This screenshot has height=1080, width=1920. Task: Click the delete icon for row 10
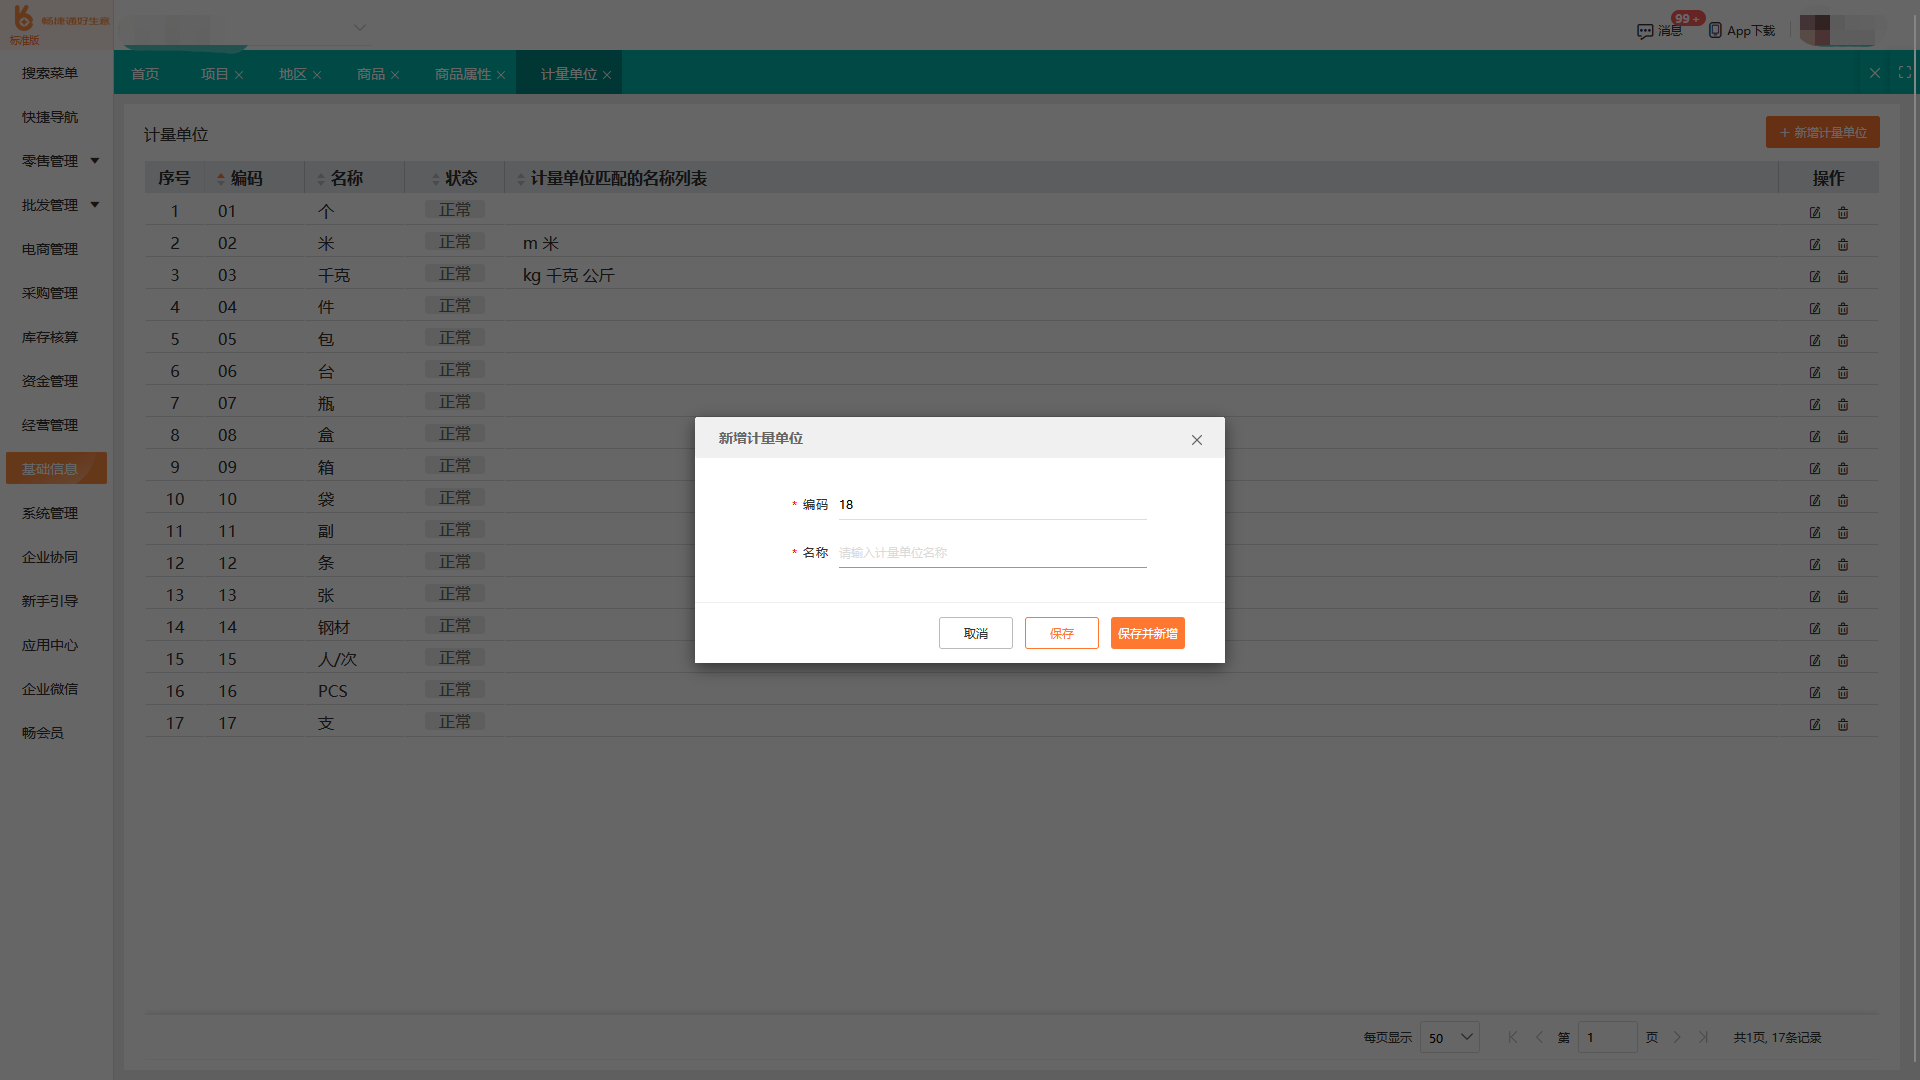pyautogui.click(x=1842, y=500)
